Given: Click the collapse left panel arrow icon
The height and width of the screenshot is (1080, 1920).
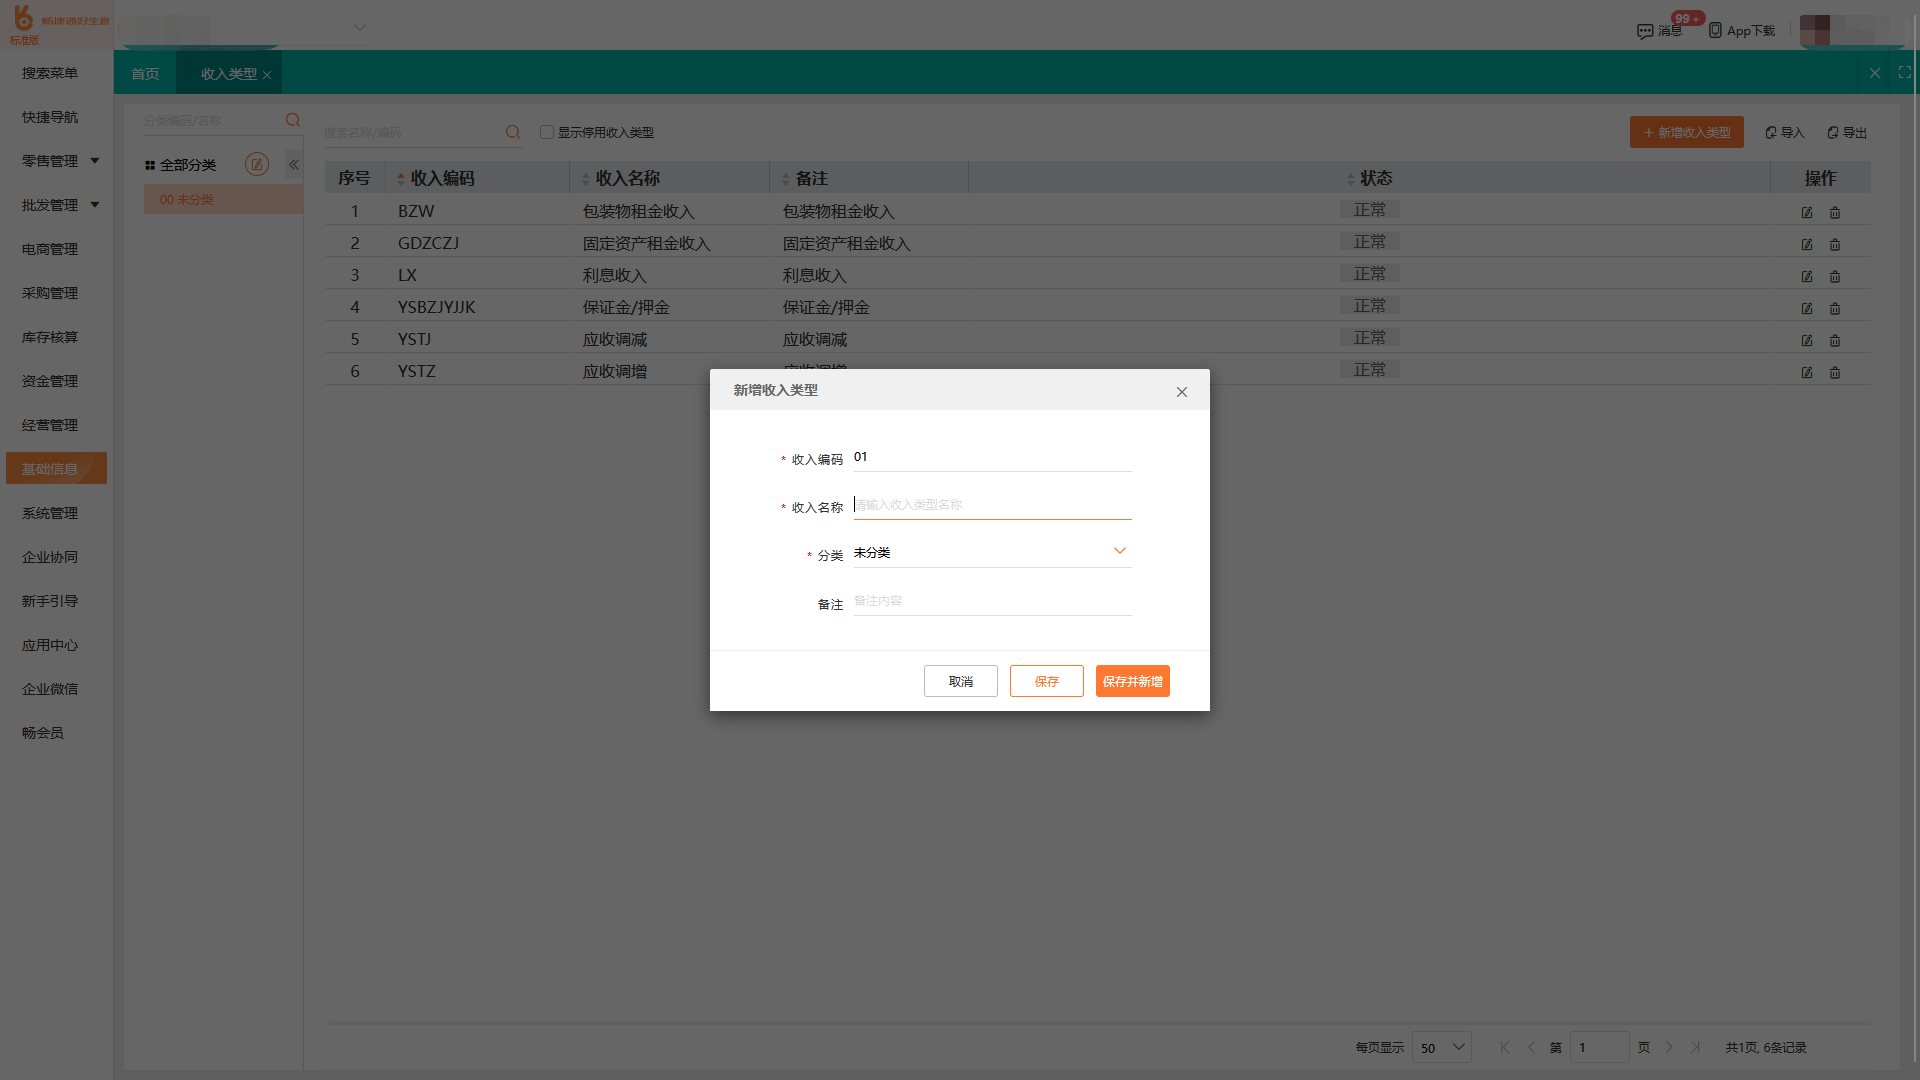Looking at the screenshot, I should pos(294,165).
